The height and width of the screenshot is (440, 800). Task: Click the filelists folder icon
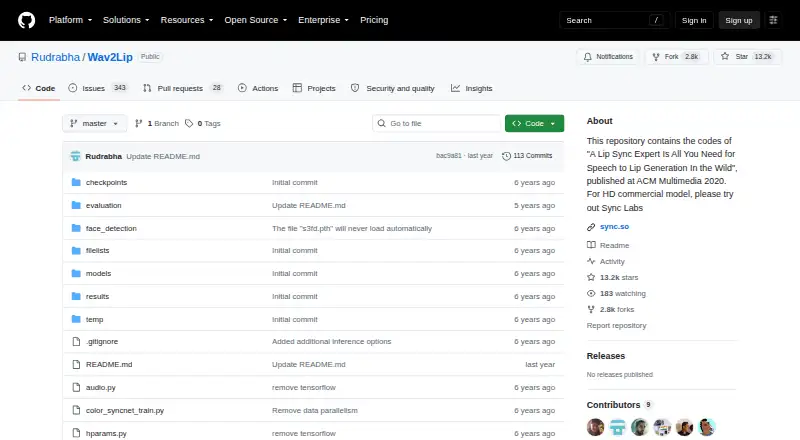(x=76, y=251)
